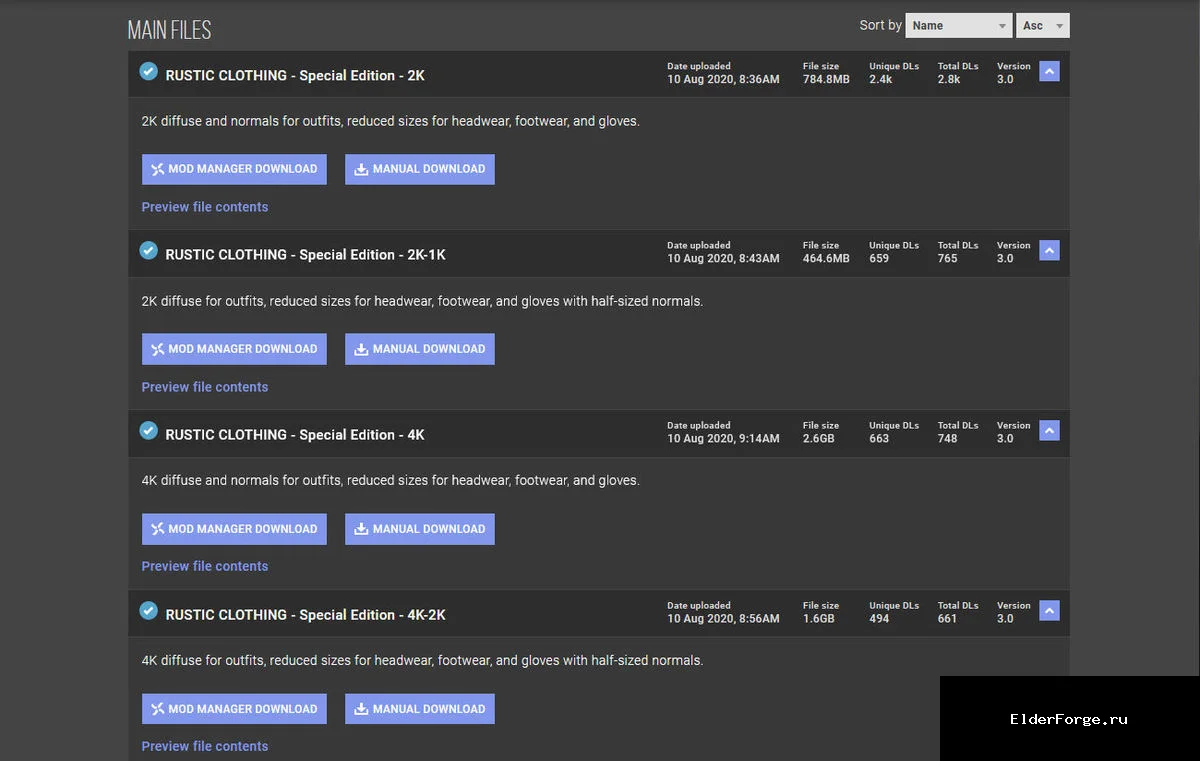
Task: Click Manual Download for the 4K-2K file
Action: click(x=420, y=709)
